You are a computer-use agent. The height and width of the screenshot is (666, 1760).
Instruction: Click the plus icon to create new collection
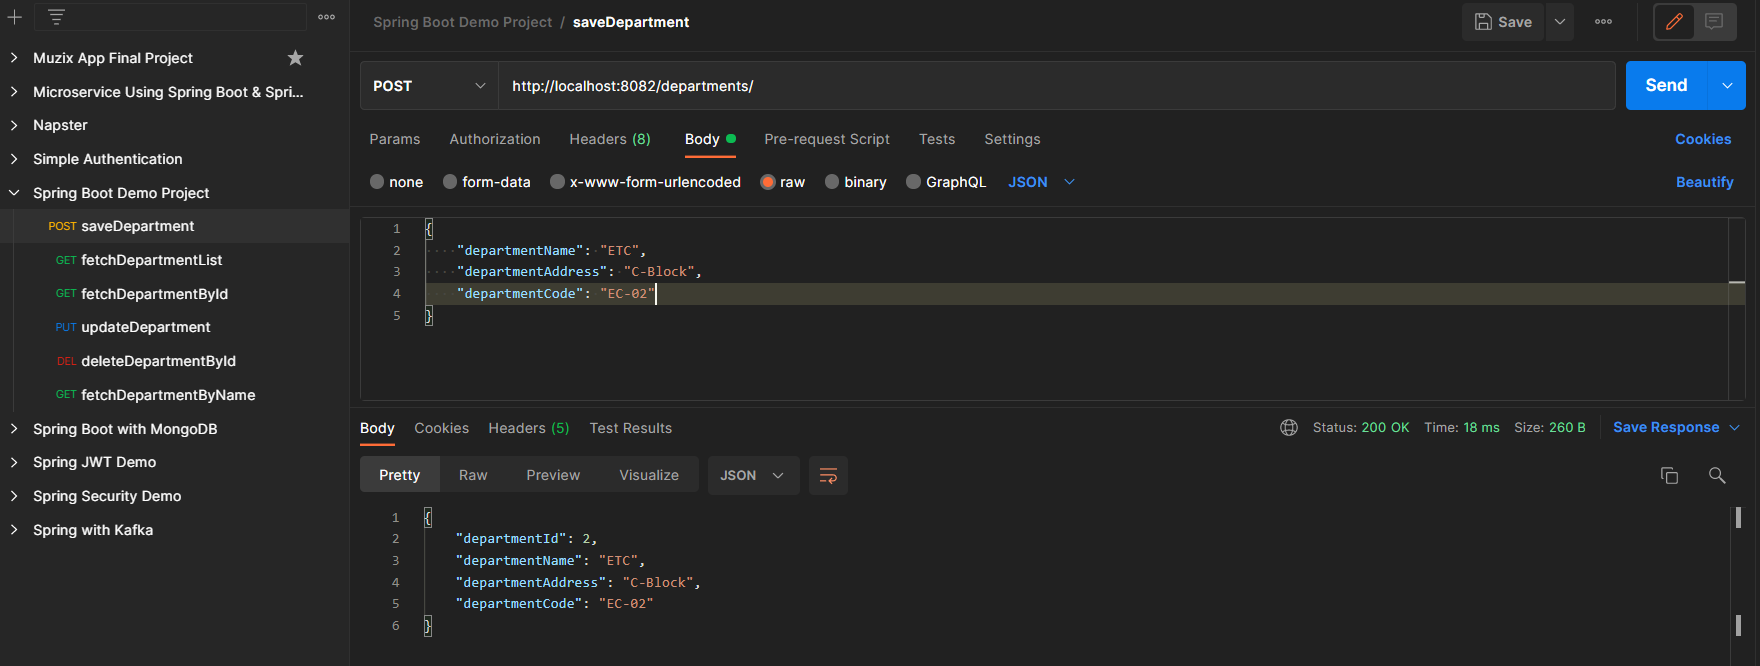(x=15, y=17)
